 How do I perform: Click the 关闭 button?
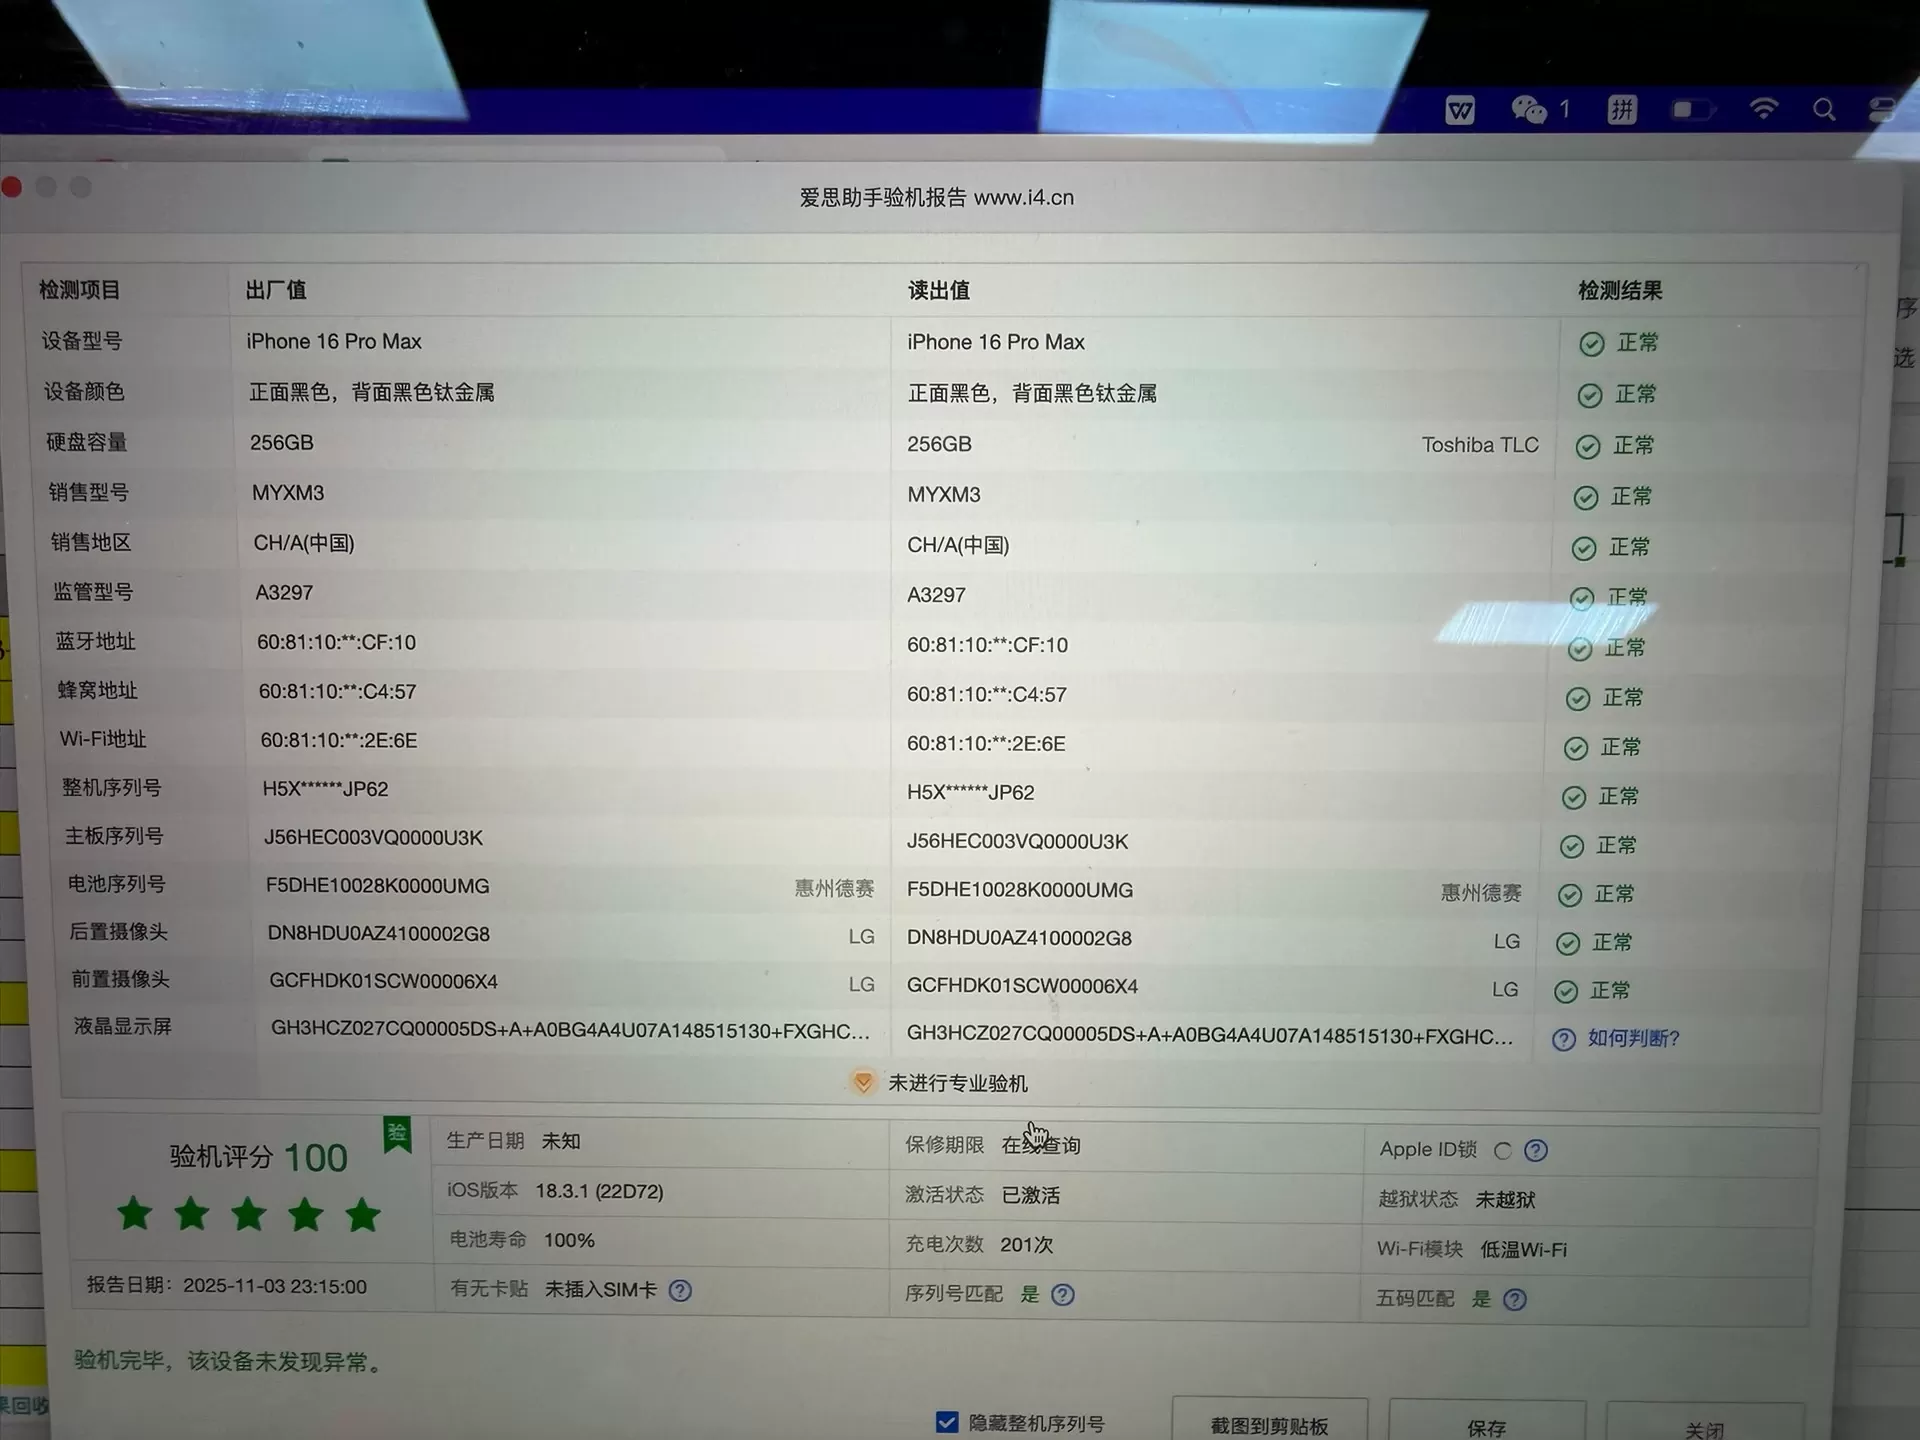coord(1705,1428)
